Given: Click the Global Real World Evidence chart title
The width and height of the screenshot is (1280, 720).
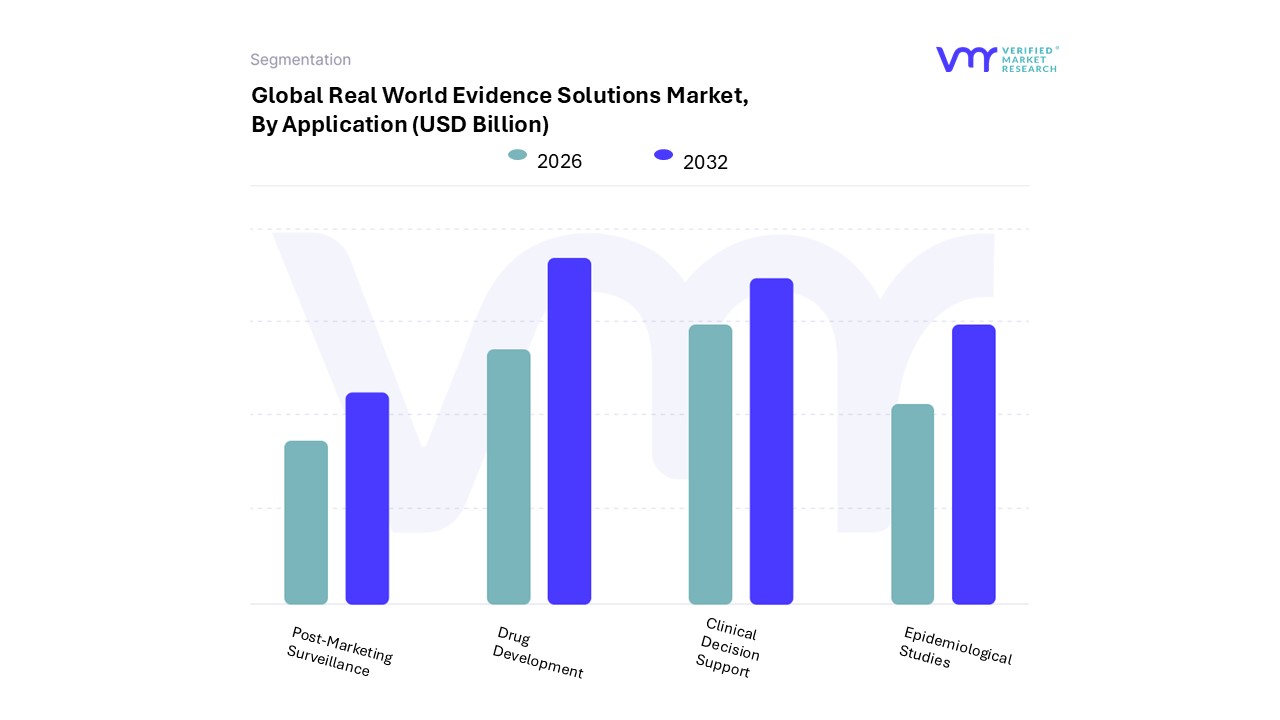Looking at the screenshot, I should [499, 110].
